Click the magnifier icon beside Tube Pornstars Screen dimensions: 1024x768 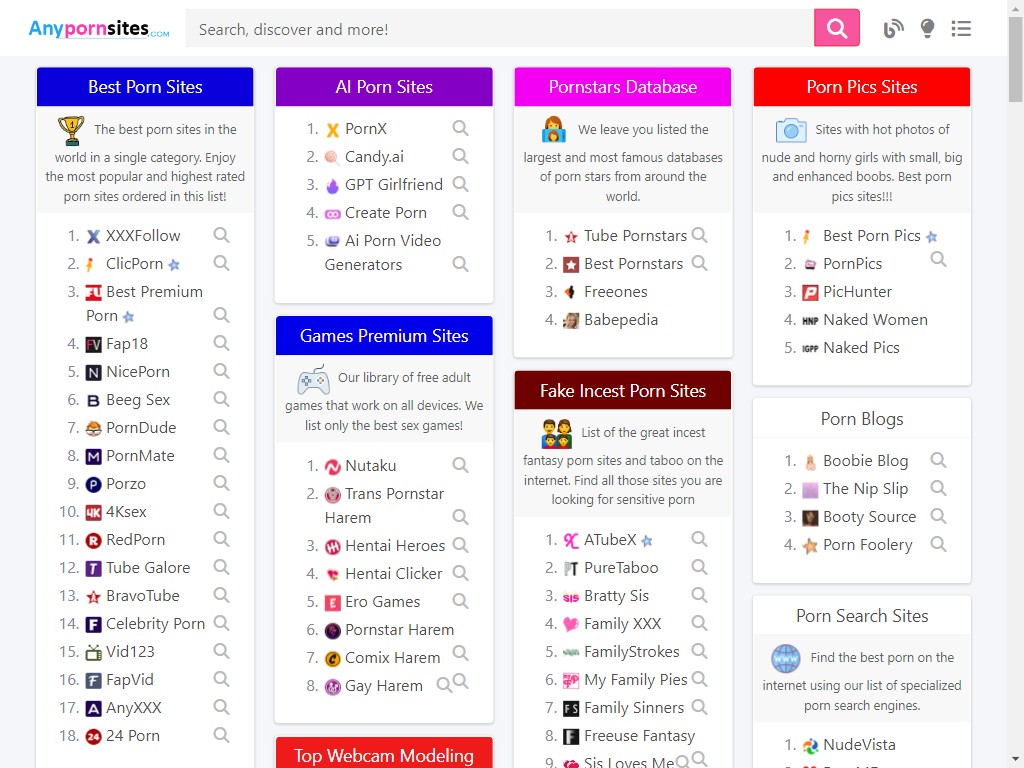(699, 235)
